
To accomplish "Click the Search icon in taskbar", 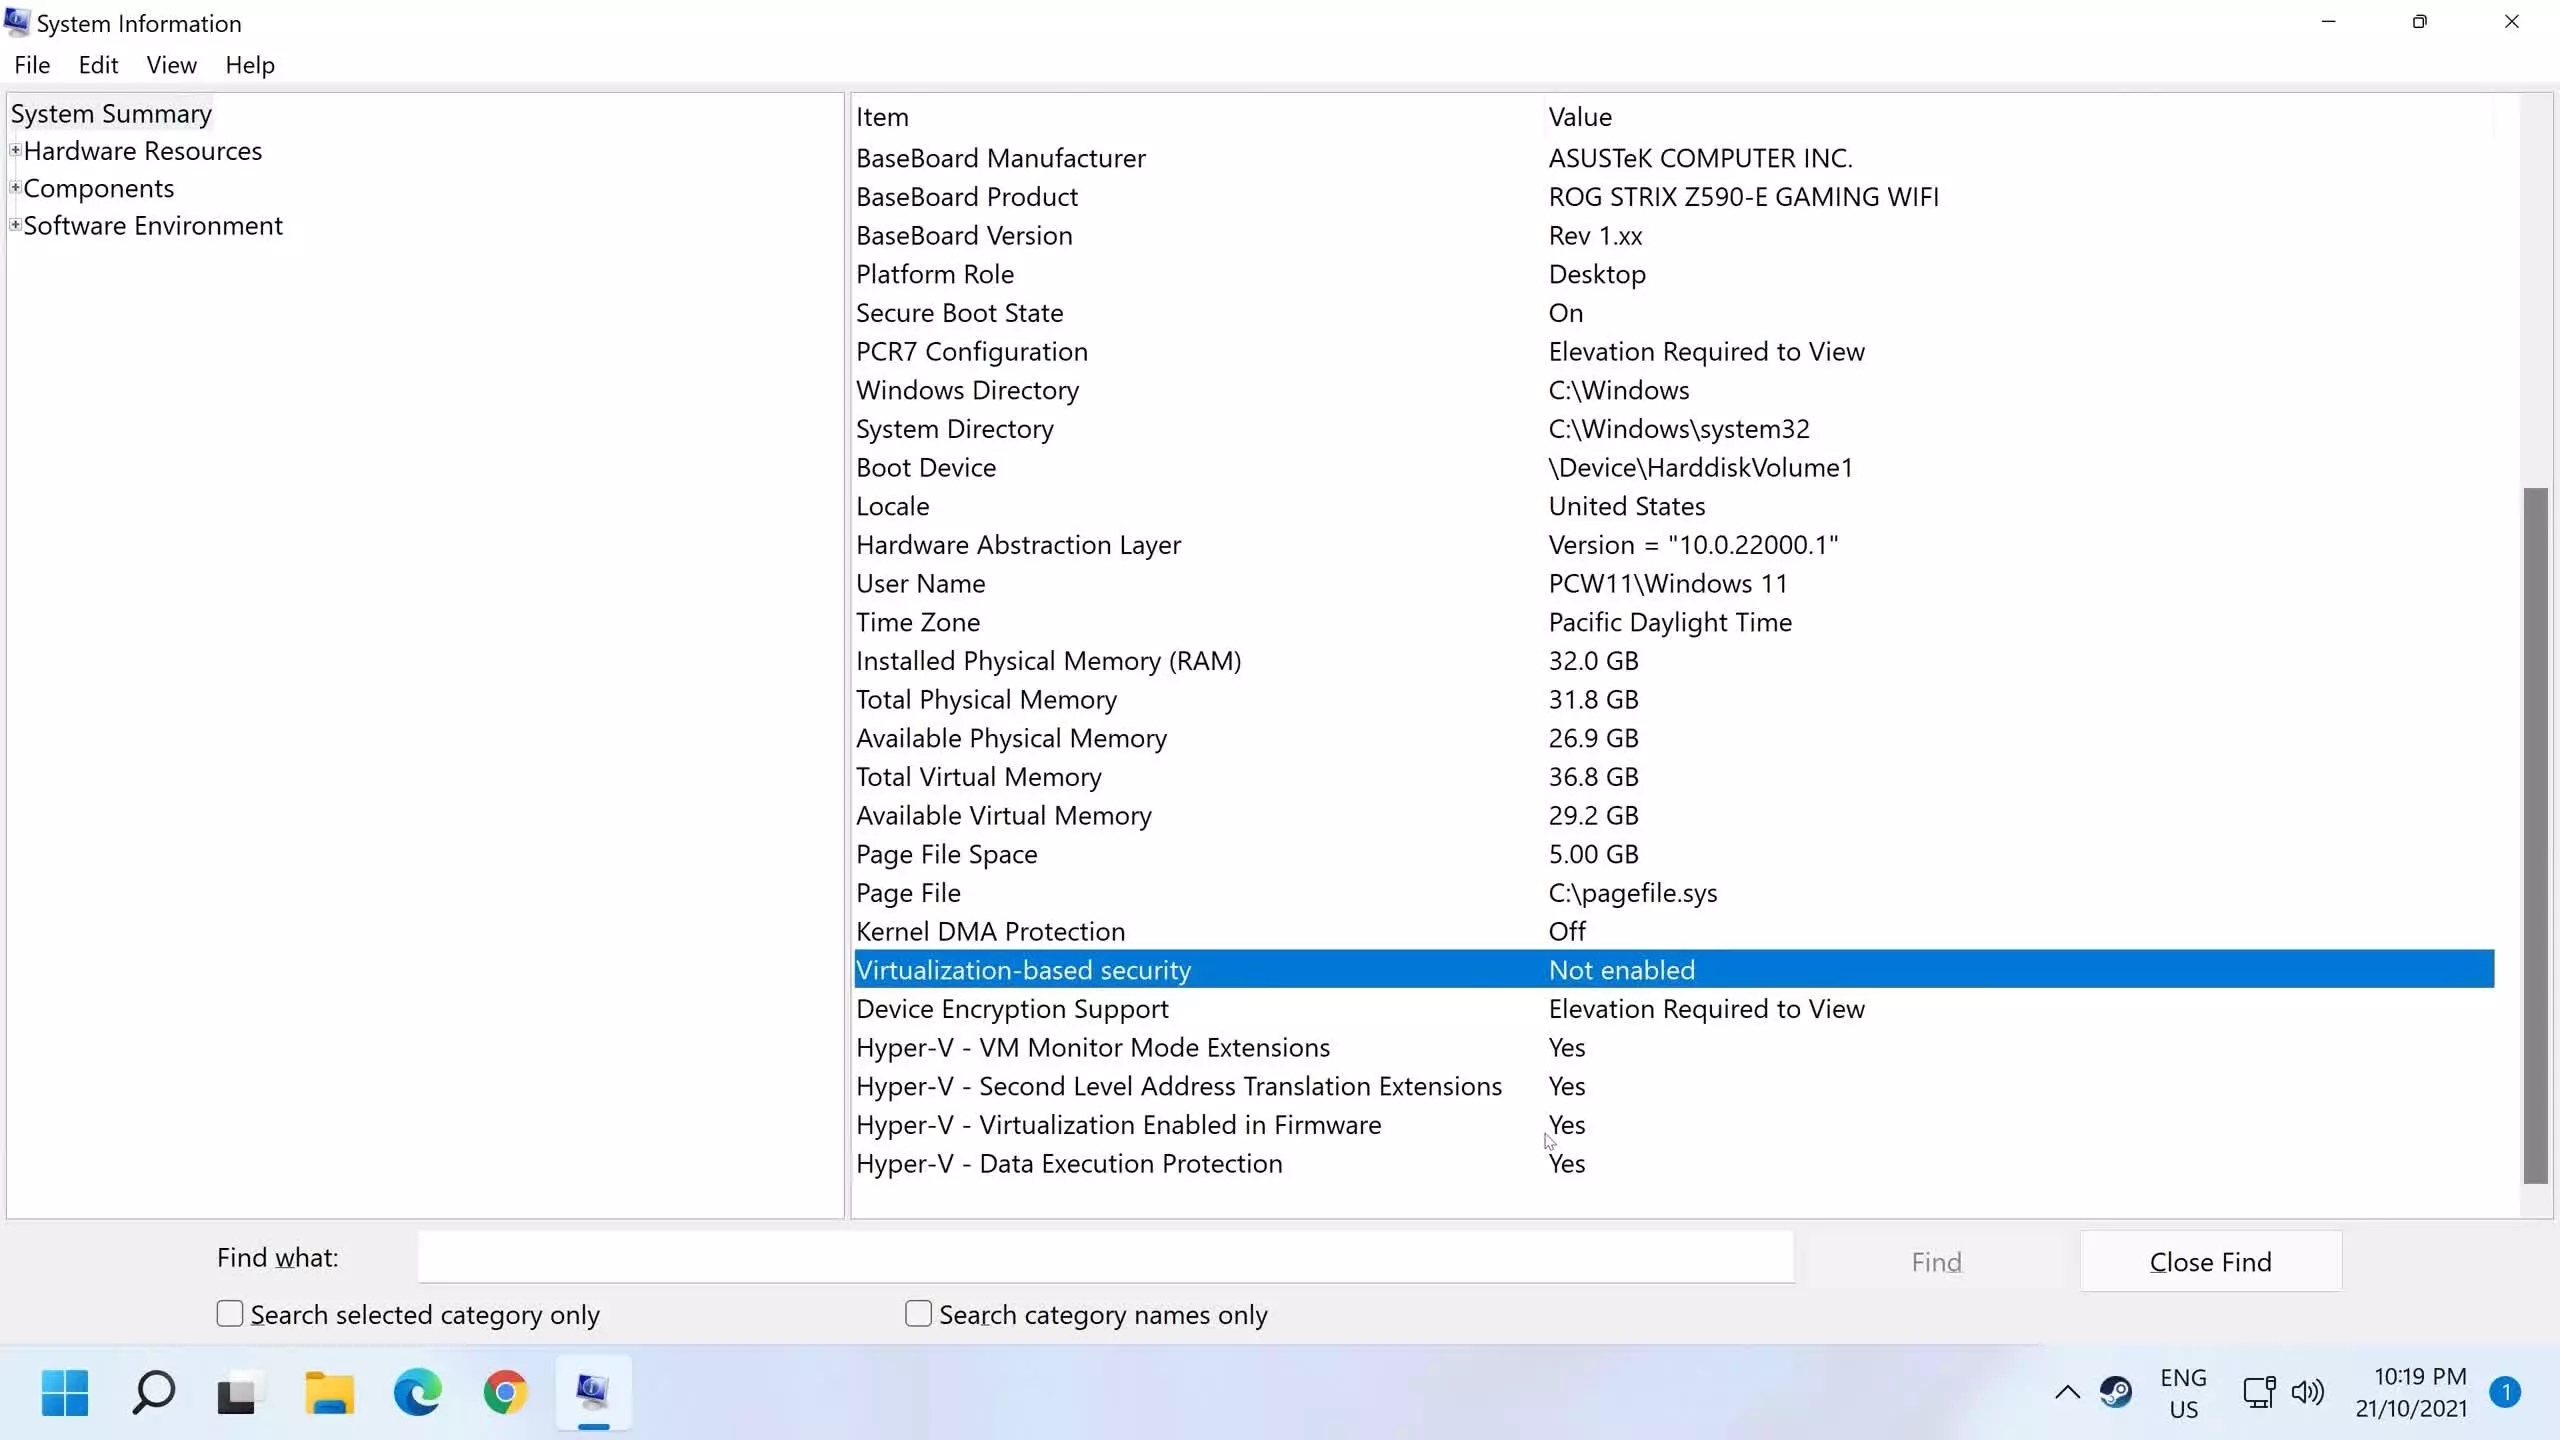I will click(153, 1393).
